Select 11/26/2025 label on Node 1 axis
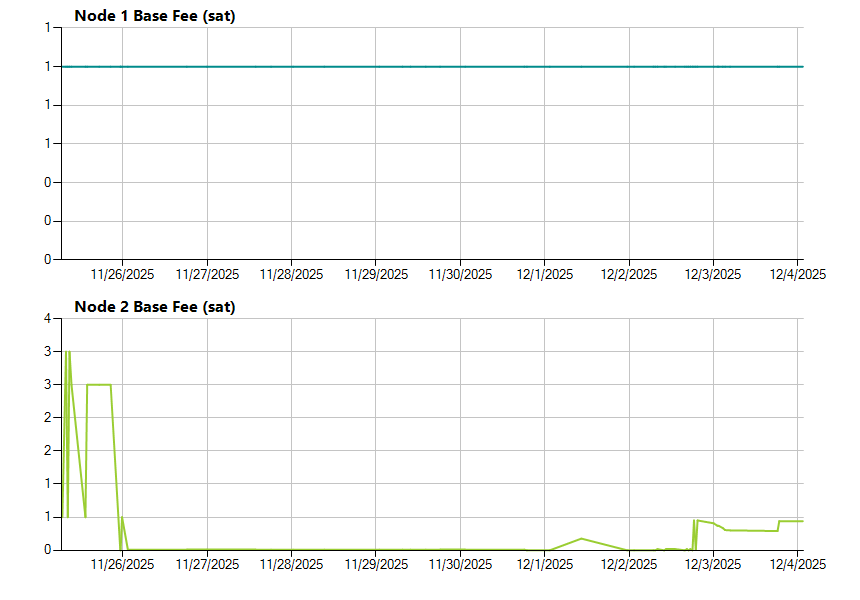Viewport: 860px width, 600px height. point(122,274)
